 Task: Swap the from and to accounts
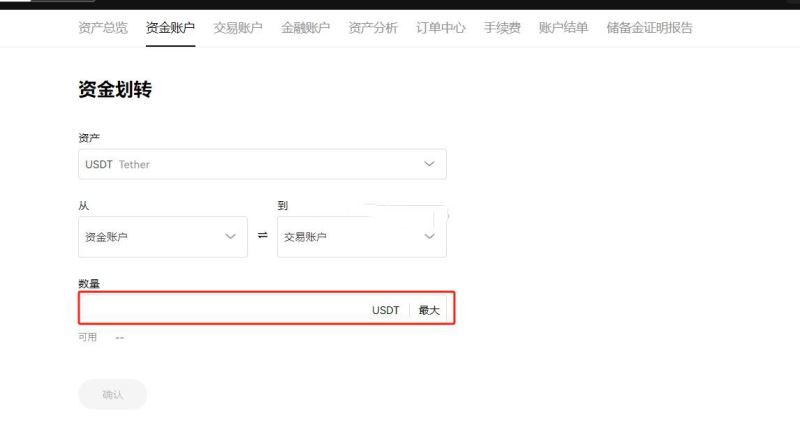262,236
